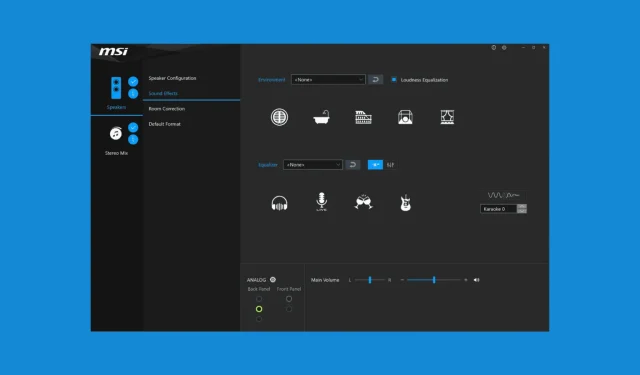
Task: Open the Equalizer dropdown
Action: [x=313, y=165]
